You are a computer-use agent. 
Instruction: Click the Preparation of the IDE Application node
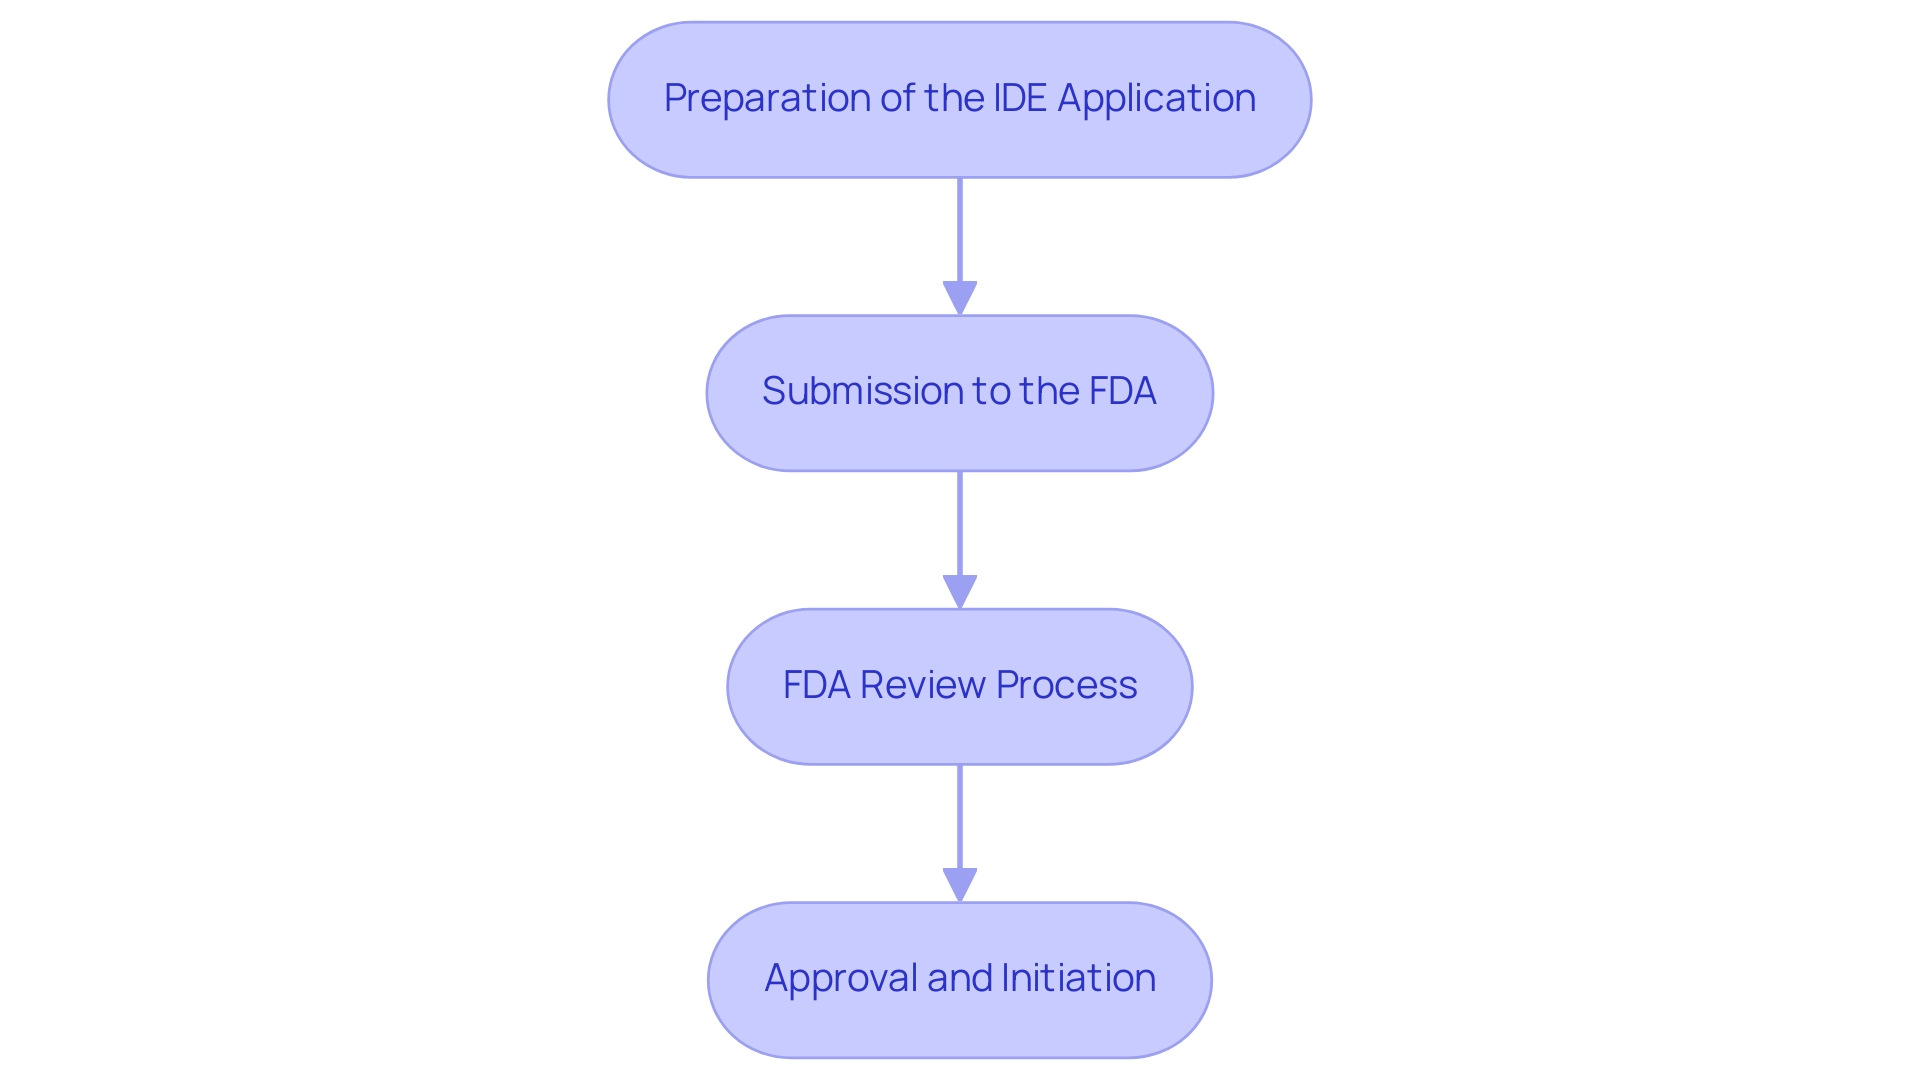click(960, 96)
